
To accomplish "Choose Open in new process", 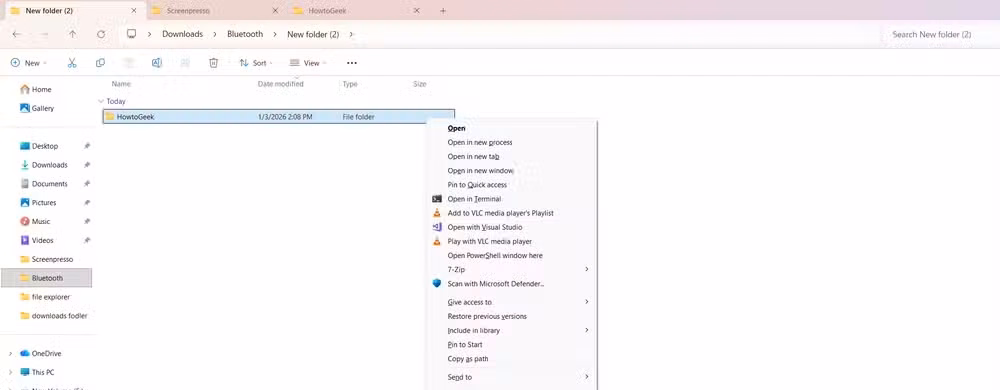I will (513, 143).
